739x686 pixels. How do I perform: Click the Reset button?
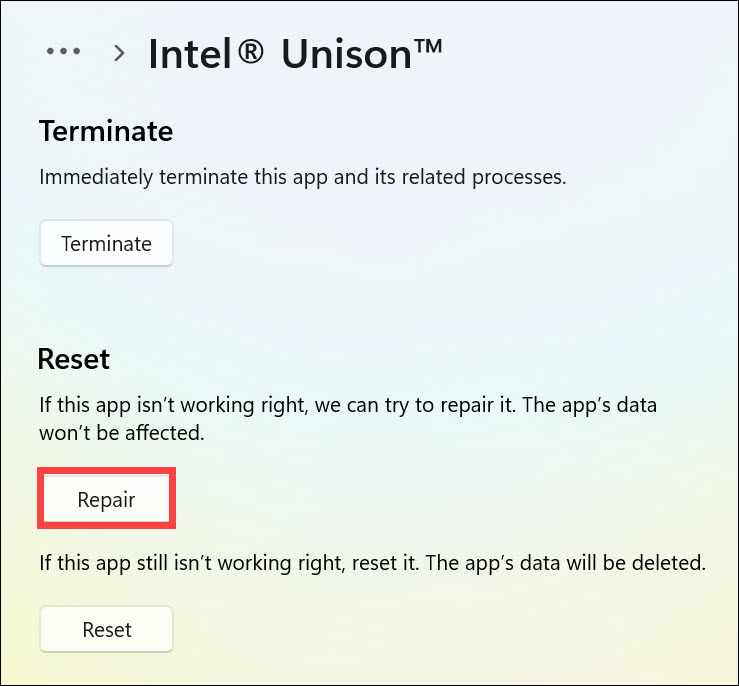[x=106, y=630]
